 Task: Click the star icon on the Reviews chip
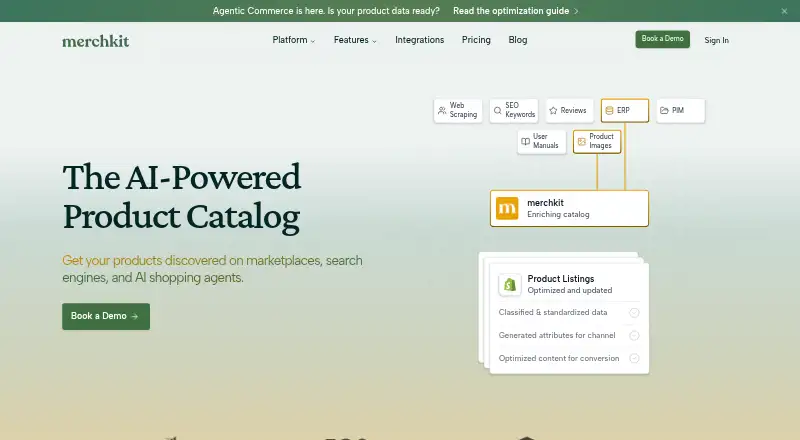tap(553, 110)
